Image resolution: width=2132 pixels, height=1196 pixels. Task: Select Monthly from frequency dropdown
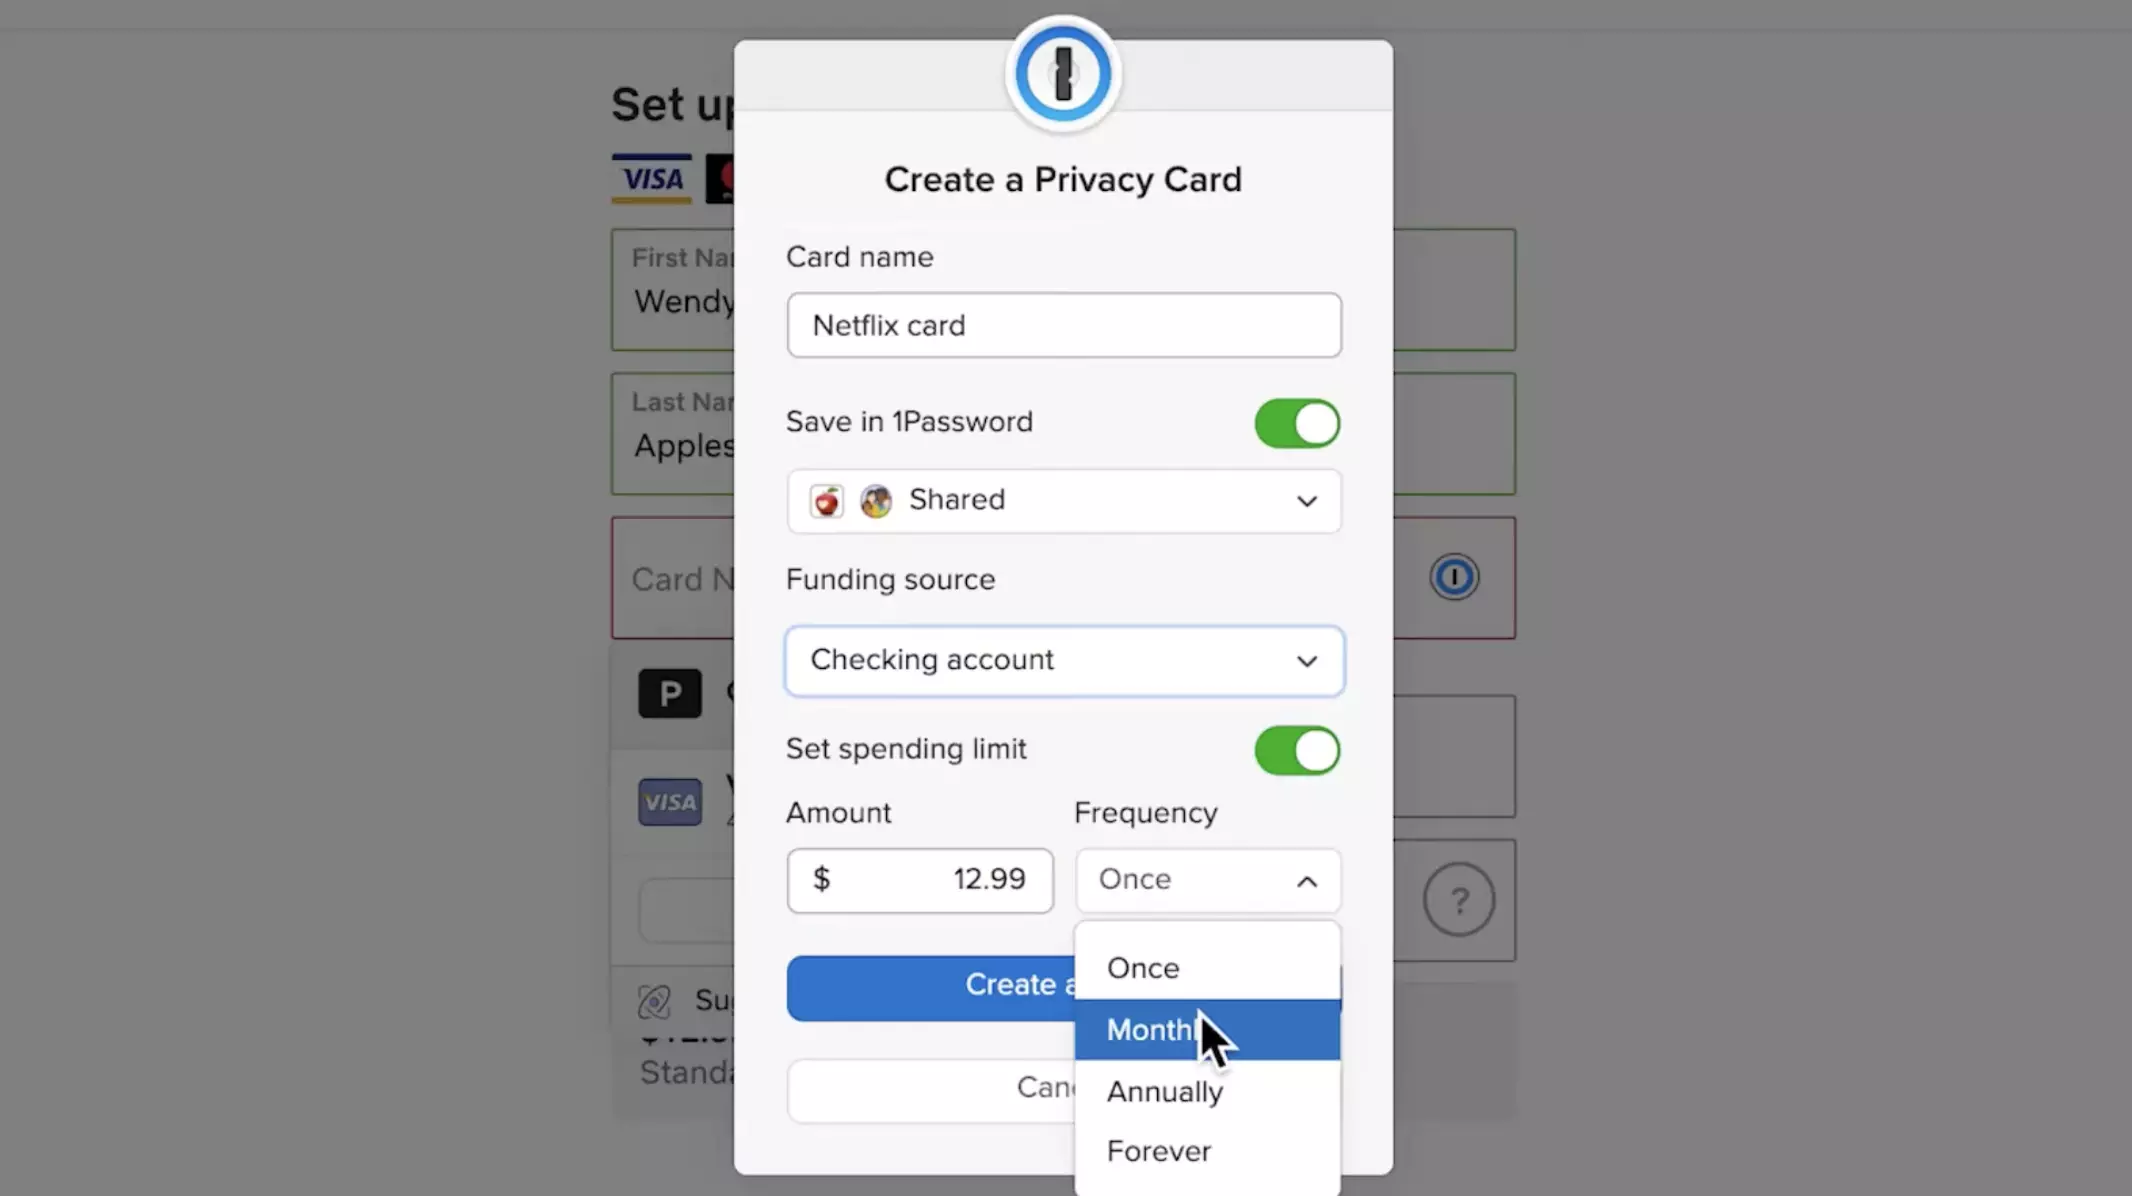point(1207,1031)
